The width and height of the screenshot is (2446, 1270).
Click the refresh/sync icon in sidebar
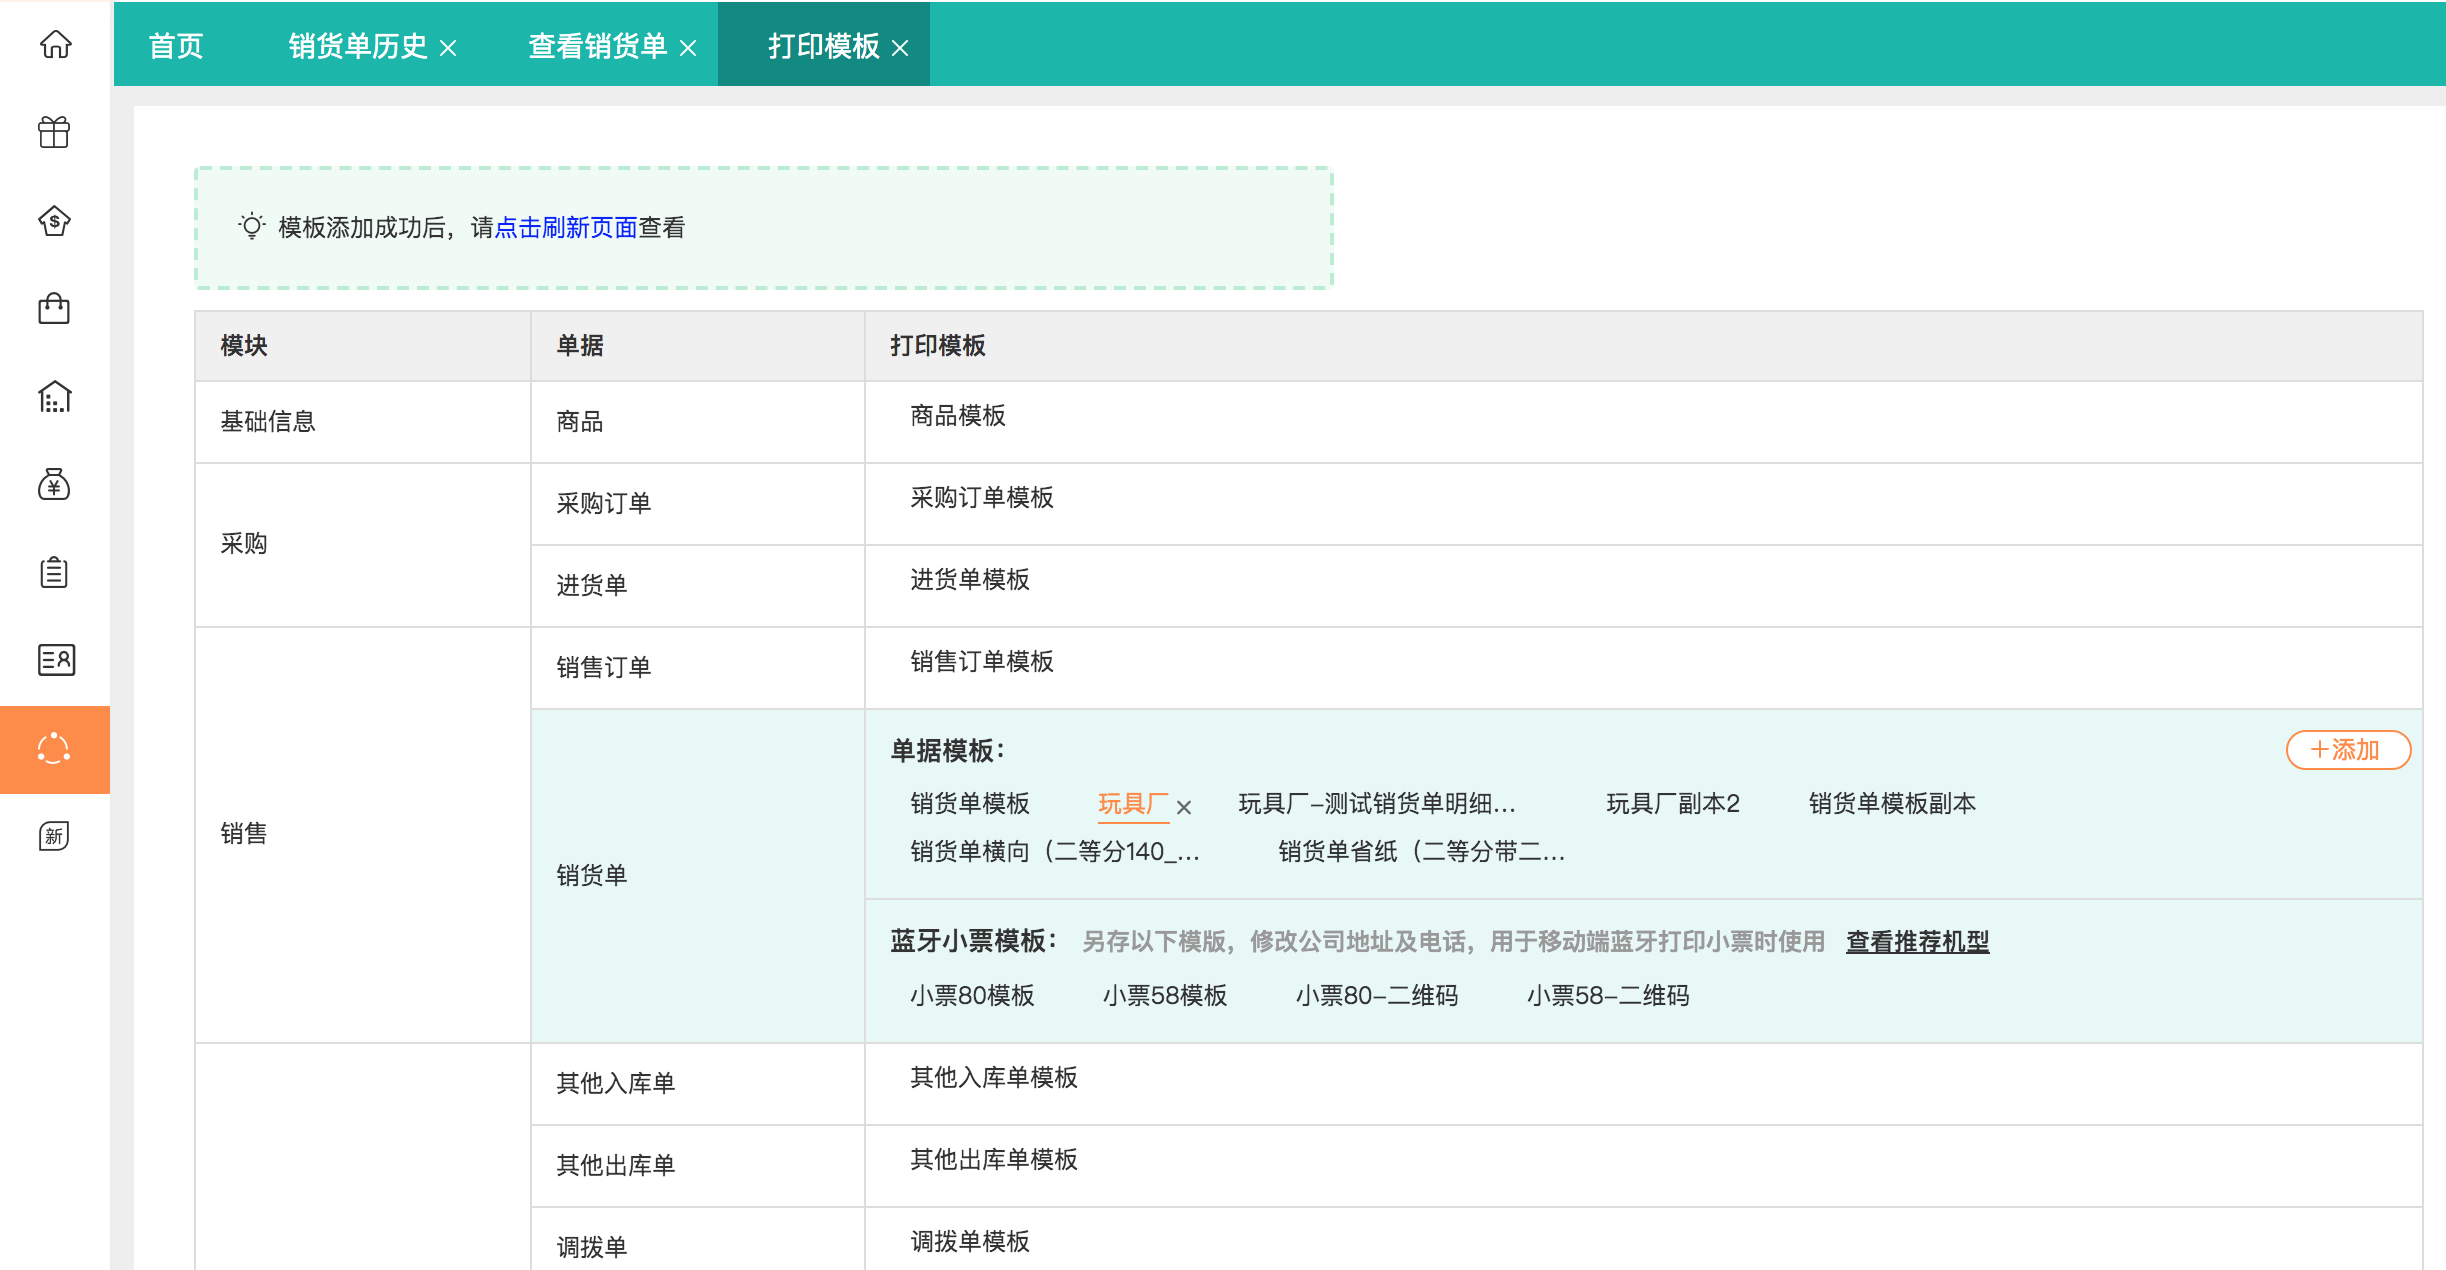tap(55, 747)
